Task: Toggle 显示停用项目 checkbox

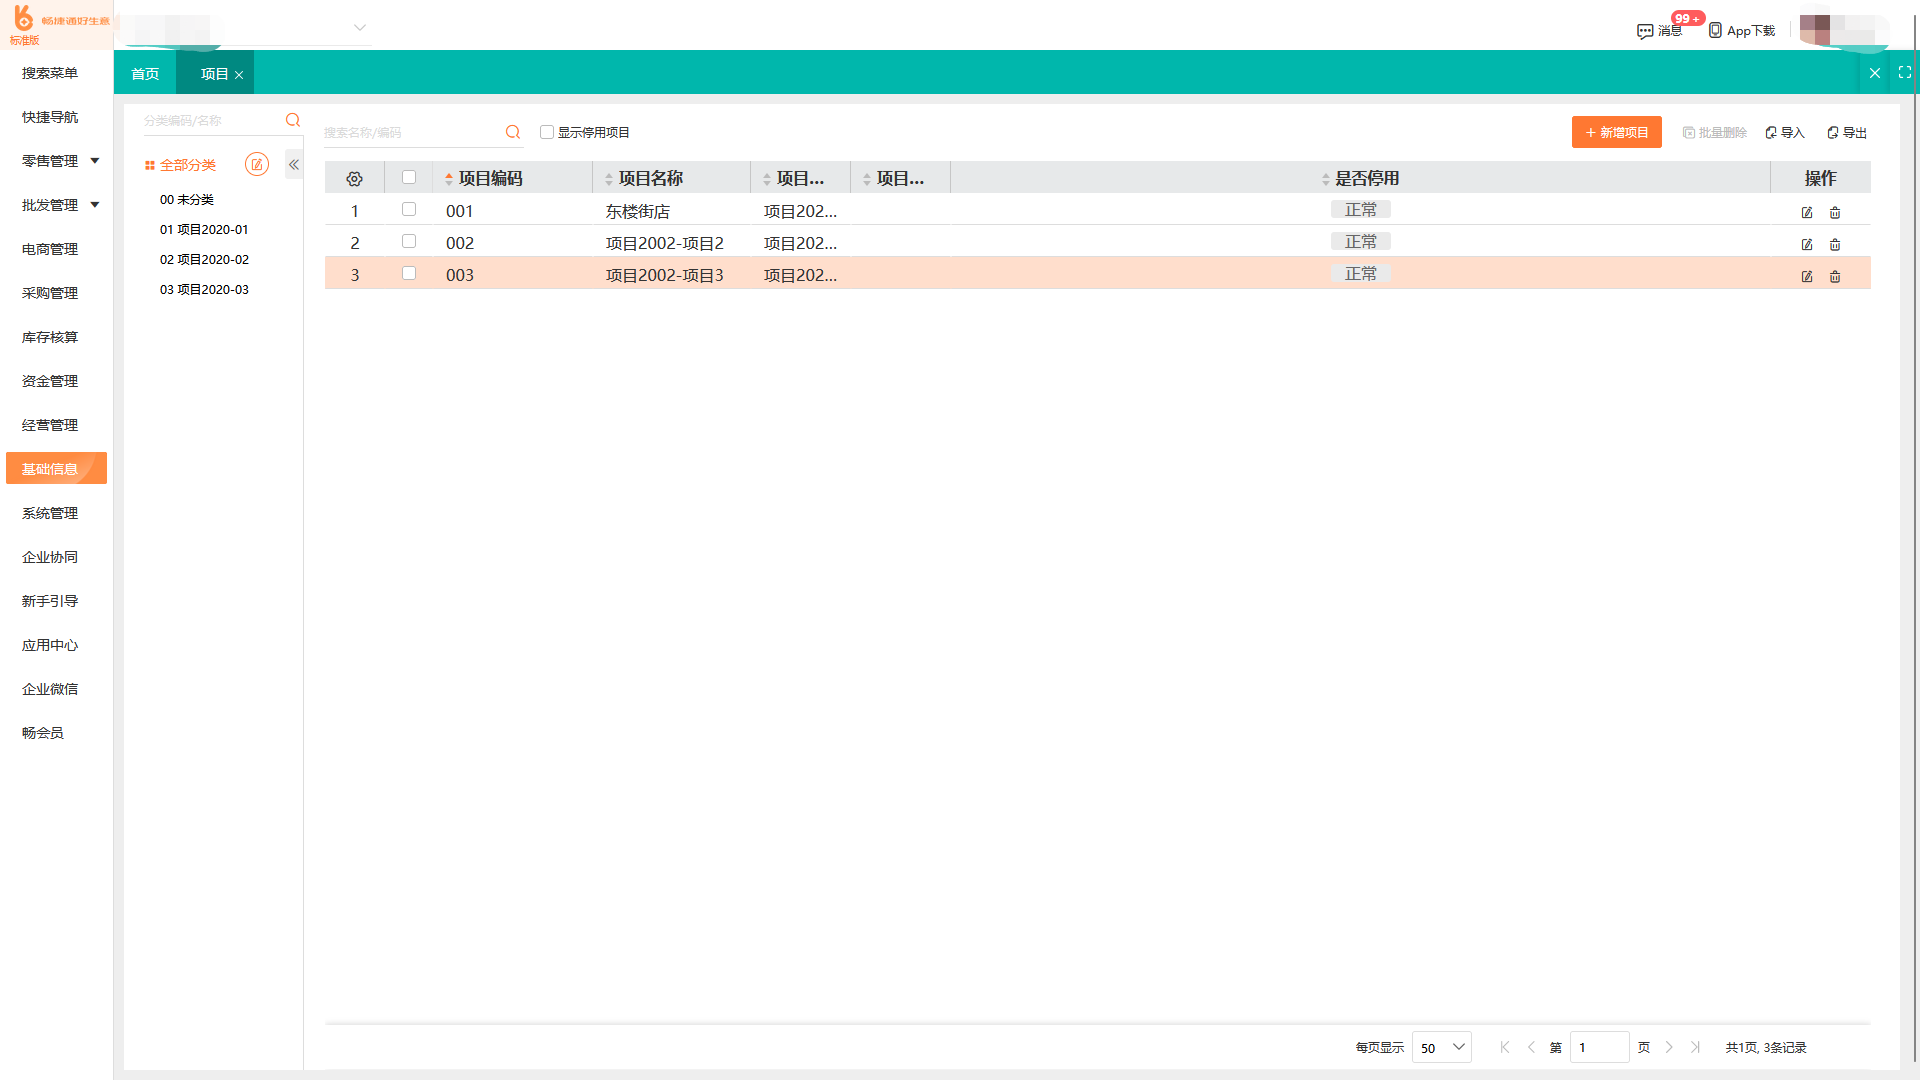Action: tap(546, 132)
